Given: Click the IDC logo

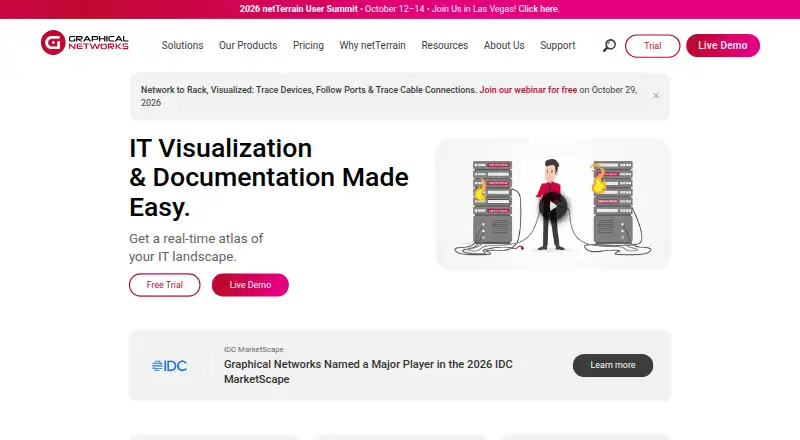Looking at the screenshot, I should (x=169, y=365).
